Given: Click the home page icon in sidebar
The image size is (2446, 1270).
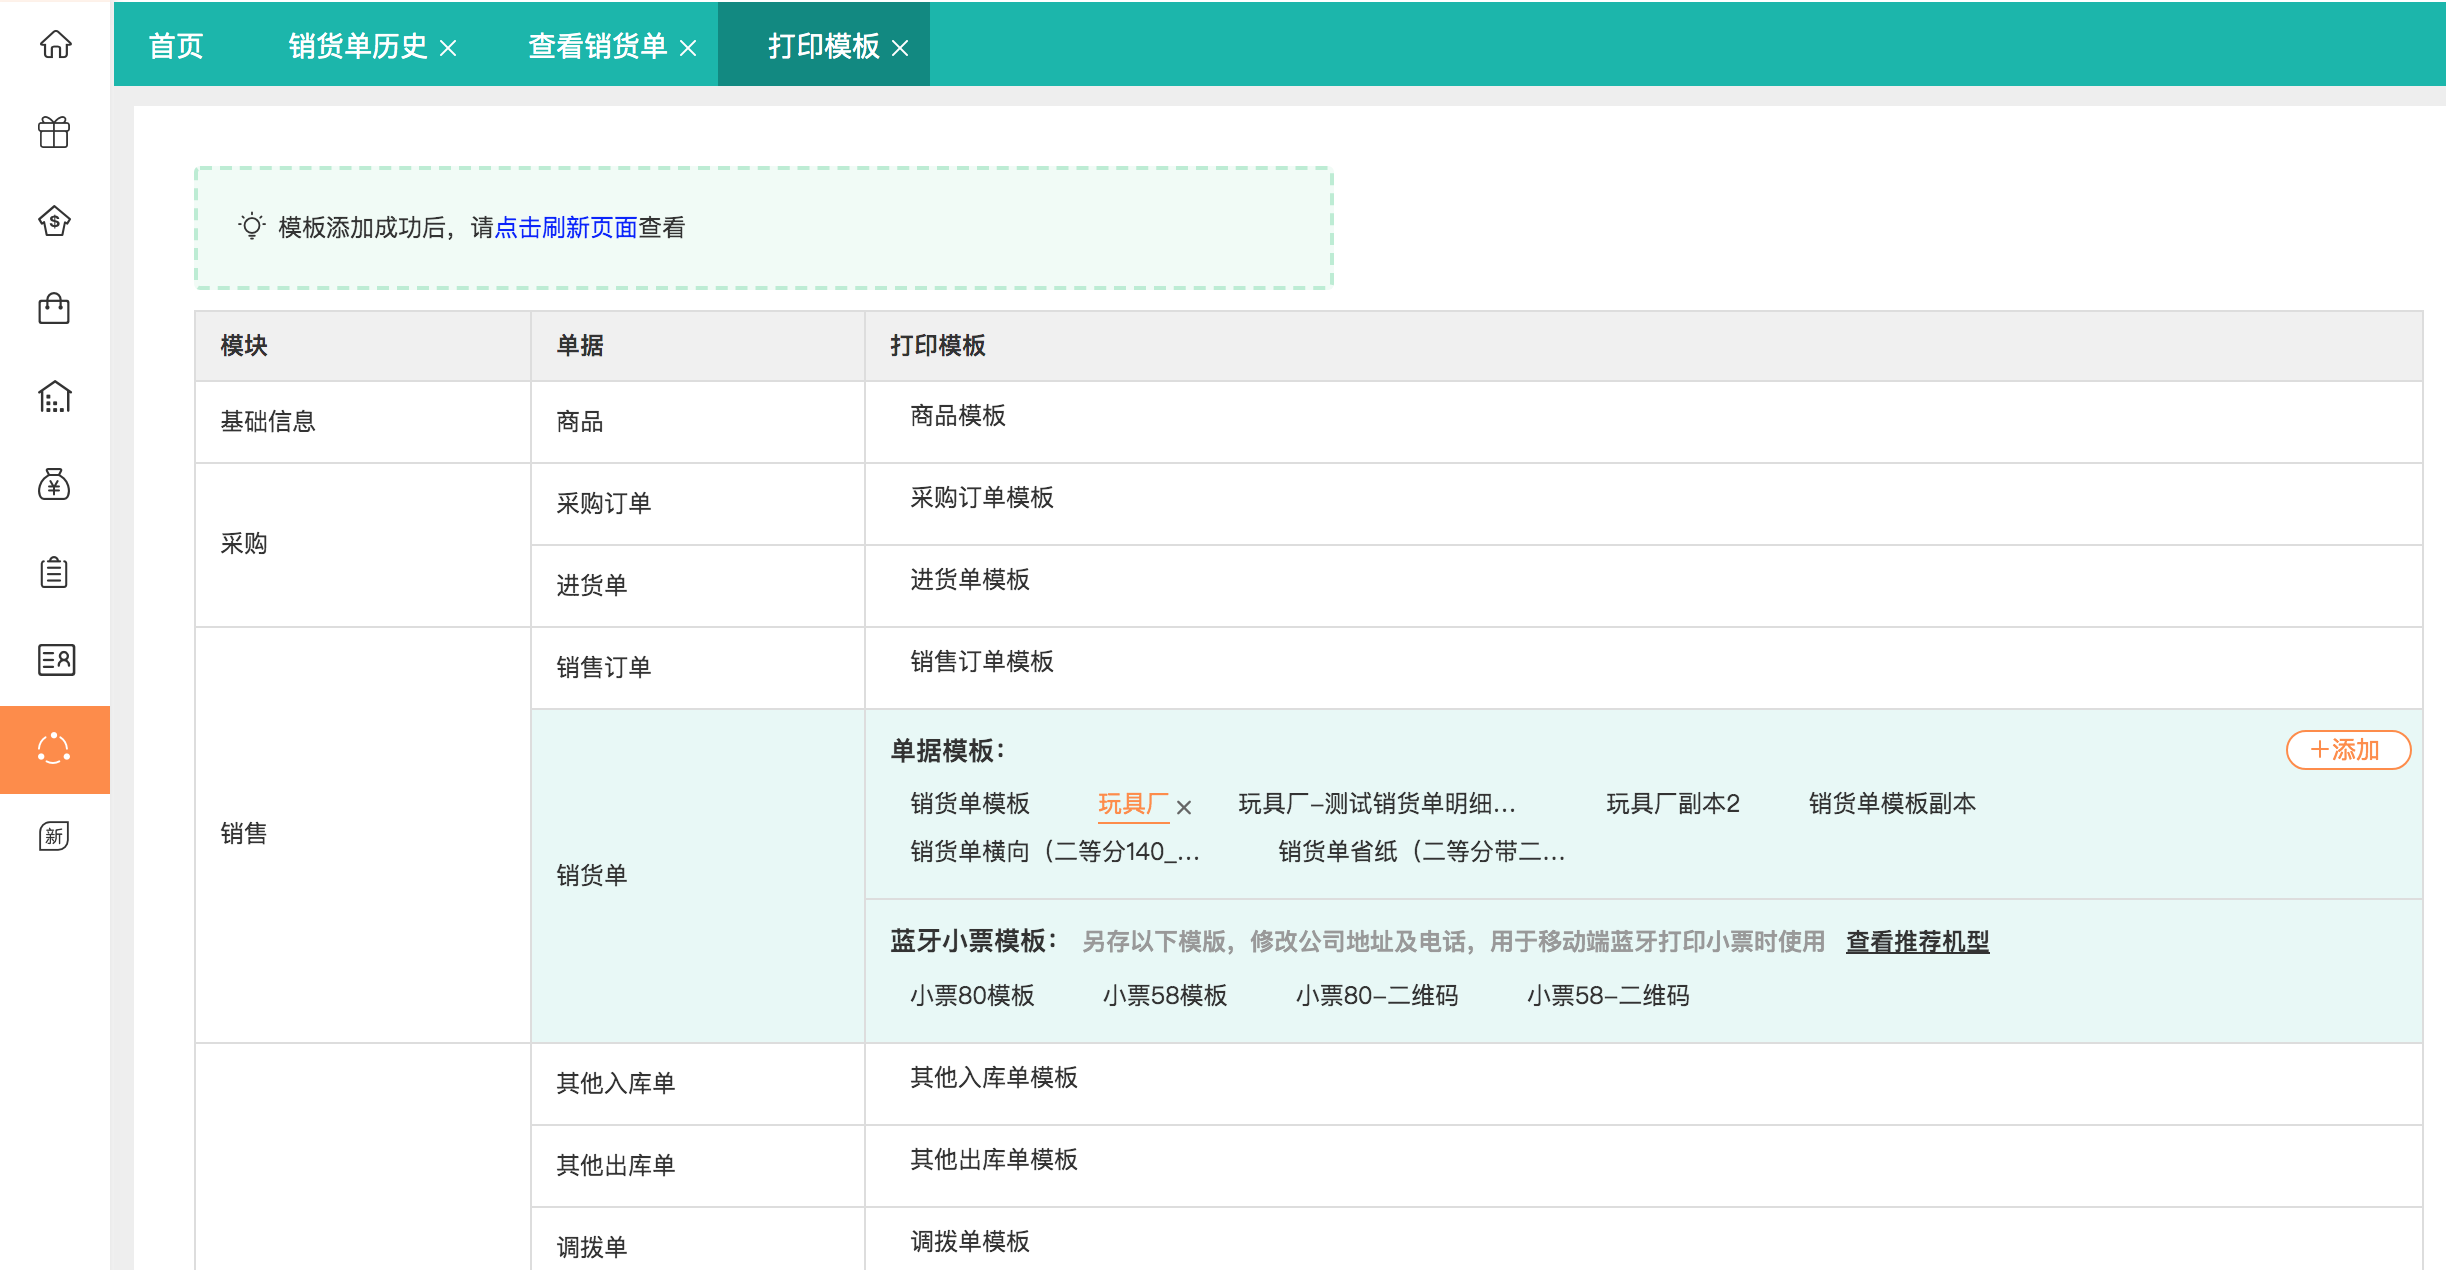Looking at the screenshot, I should [55, 45].
